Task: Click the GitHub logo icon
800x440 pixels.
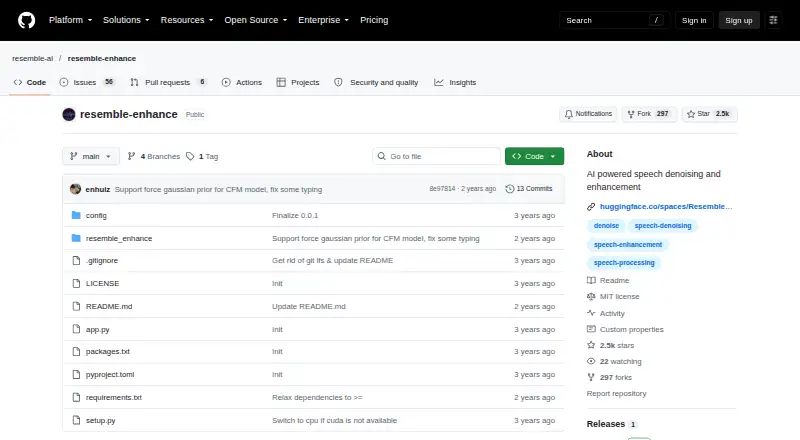Action: click(x=27, y=20)
